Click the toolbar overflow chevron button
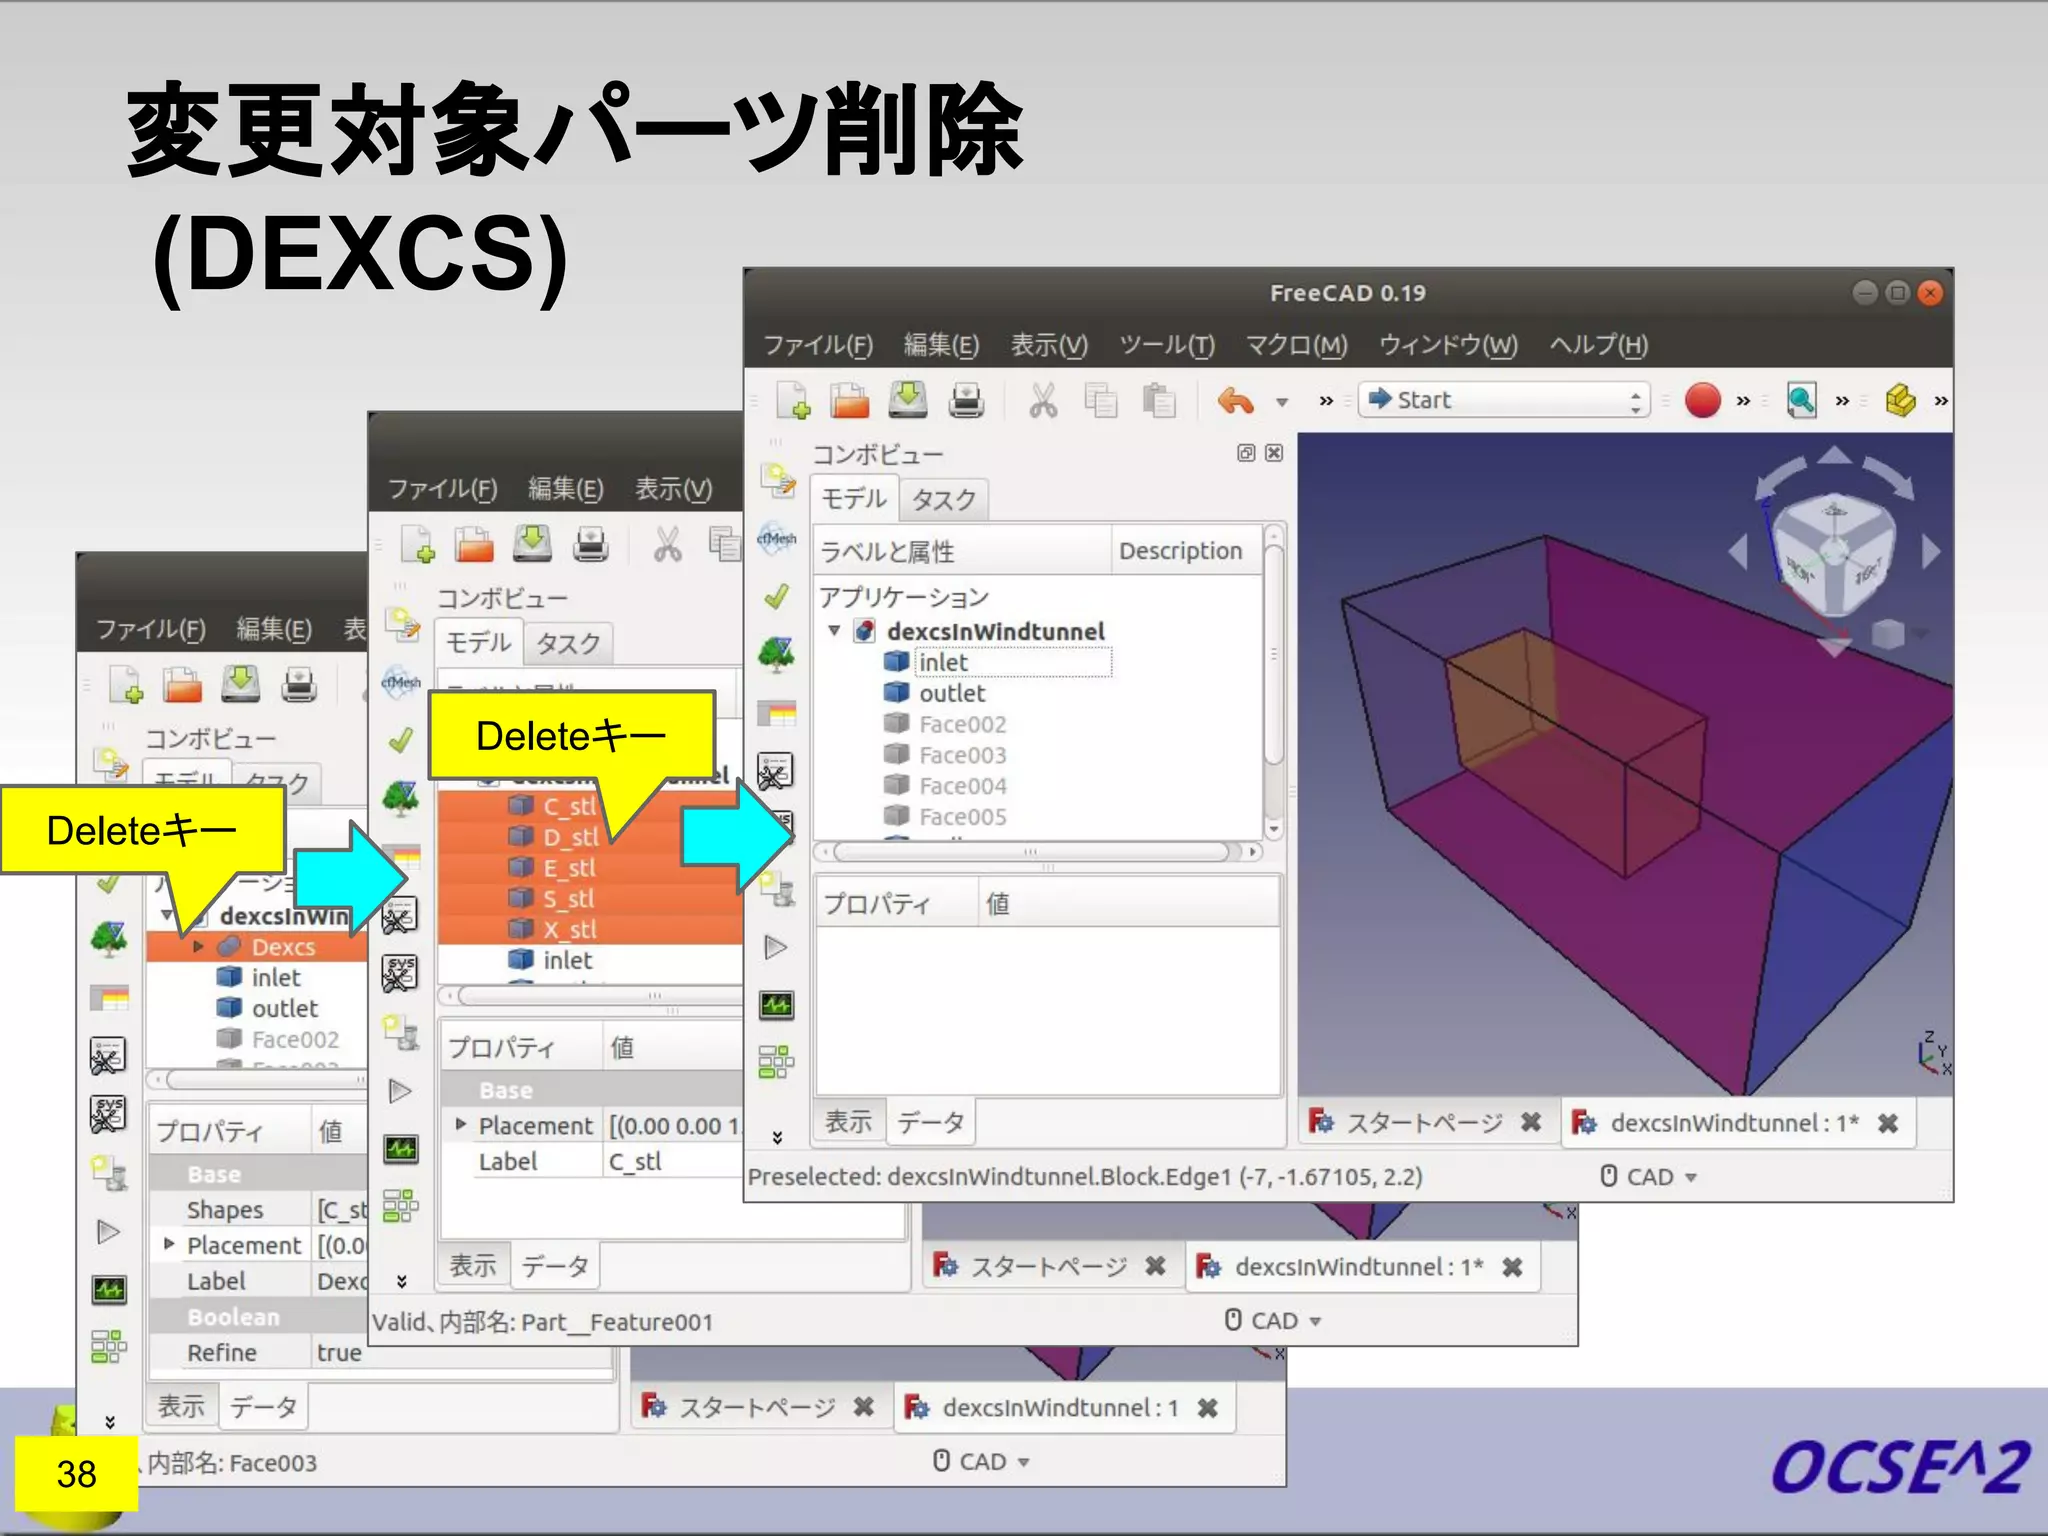 click(1327, 400)
